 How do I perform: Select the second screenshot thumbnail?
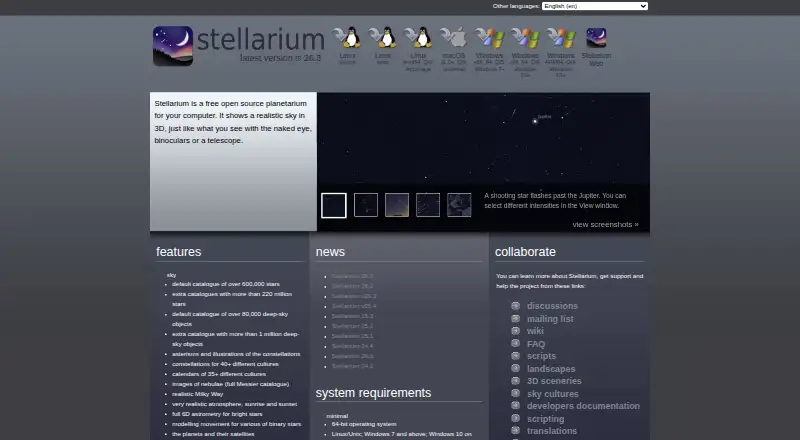[x=366, y=205]
